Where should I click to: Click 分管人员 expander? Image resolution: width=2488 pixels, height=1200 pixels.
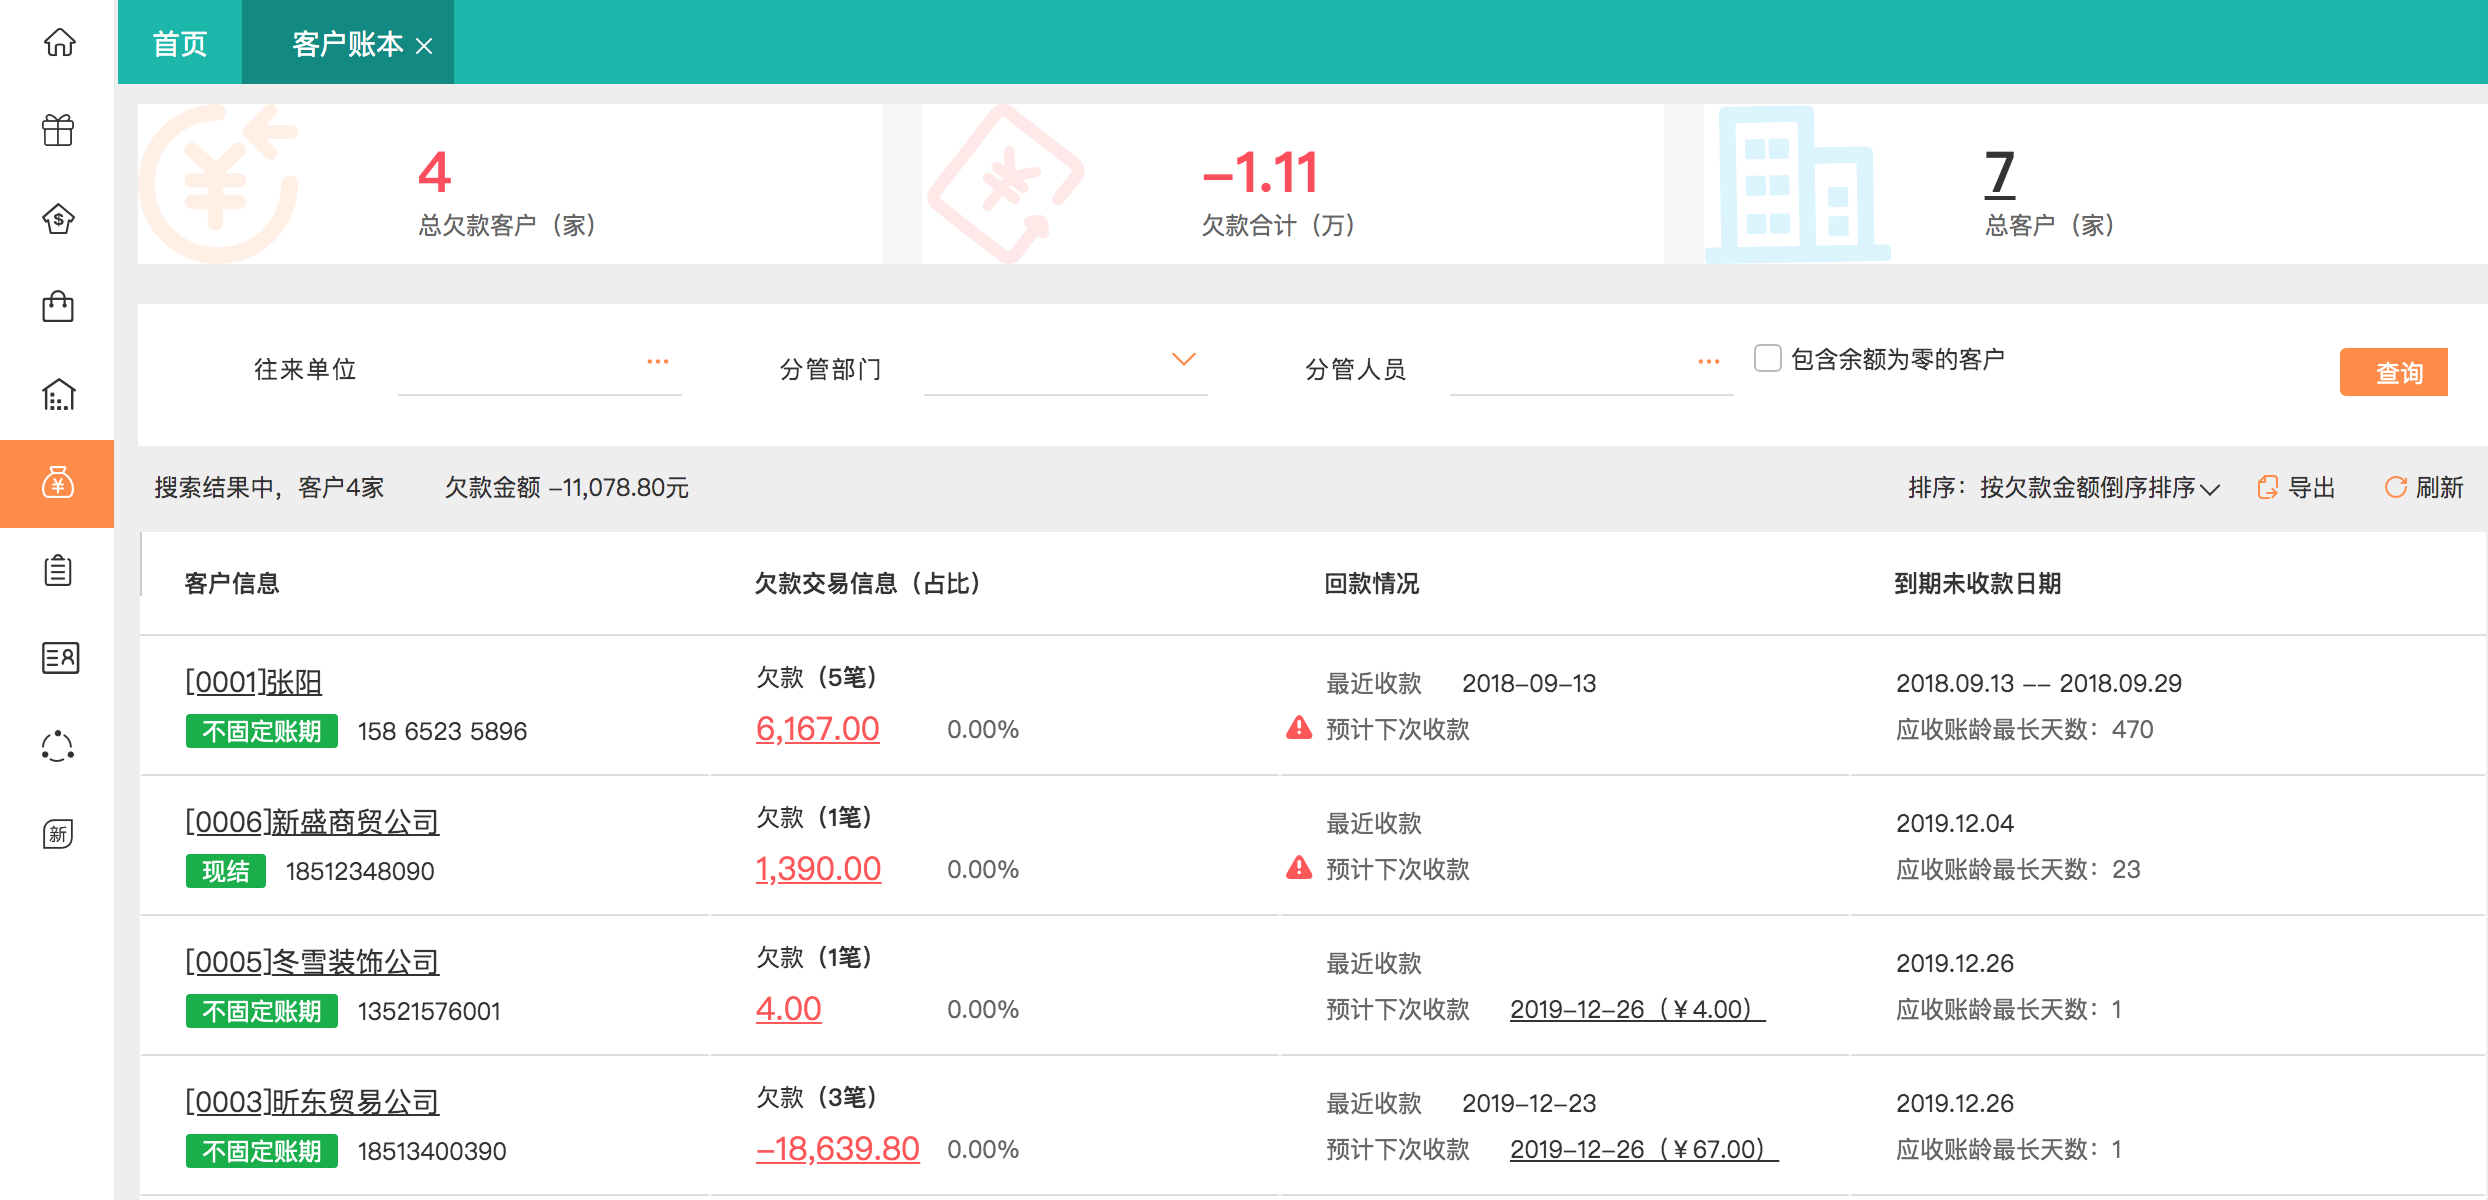point(1714,365)
